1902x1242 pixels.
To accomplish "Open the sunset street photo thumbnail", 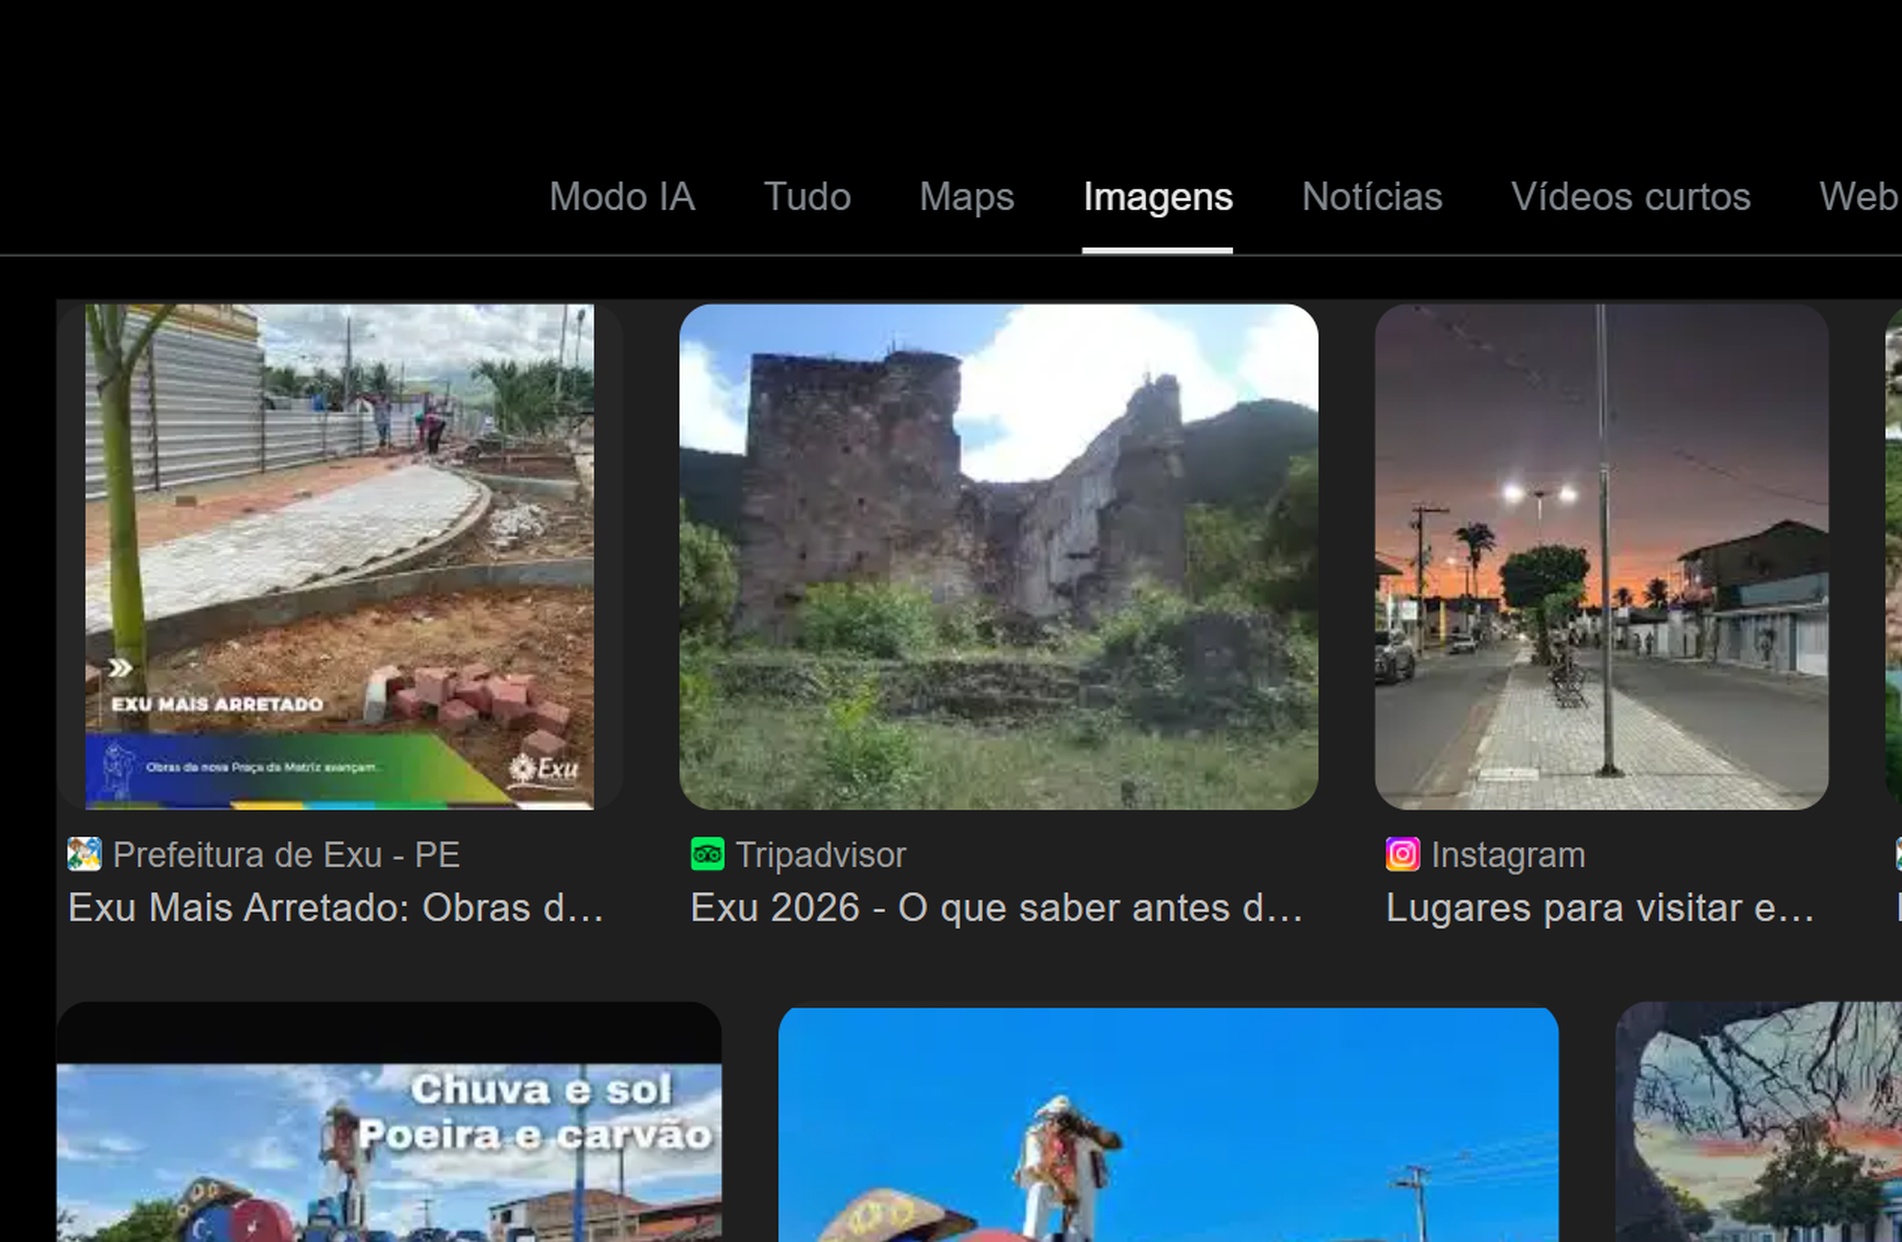I will [1601, 556].
